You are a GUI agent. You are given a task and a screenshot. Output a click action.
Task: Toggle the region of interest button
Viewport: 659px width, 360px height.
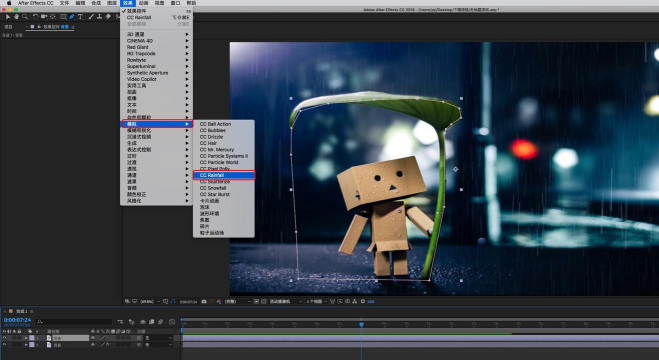click(256, 302)
